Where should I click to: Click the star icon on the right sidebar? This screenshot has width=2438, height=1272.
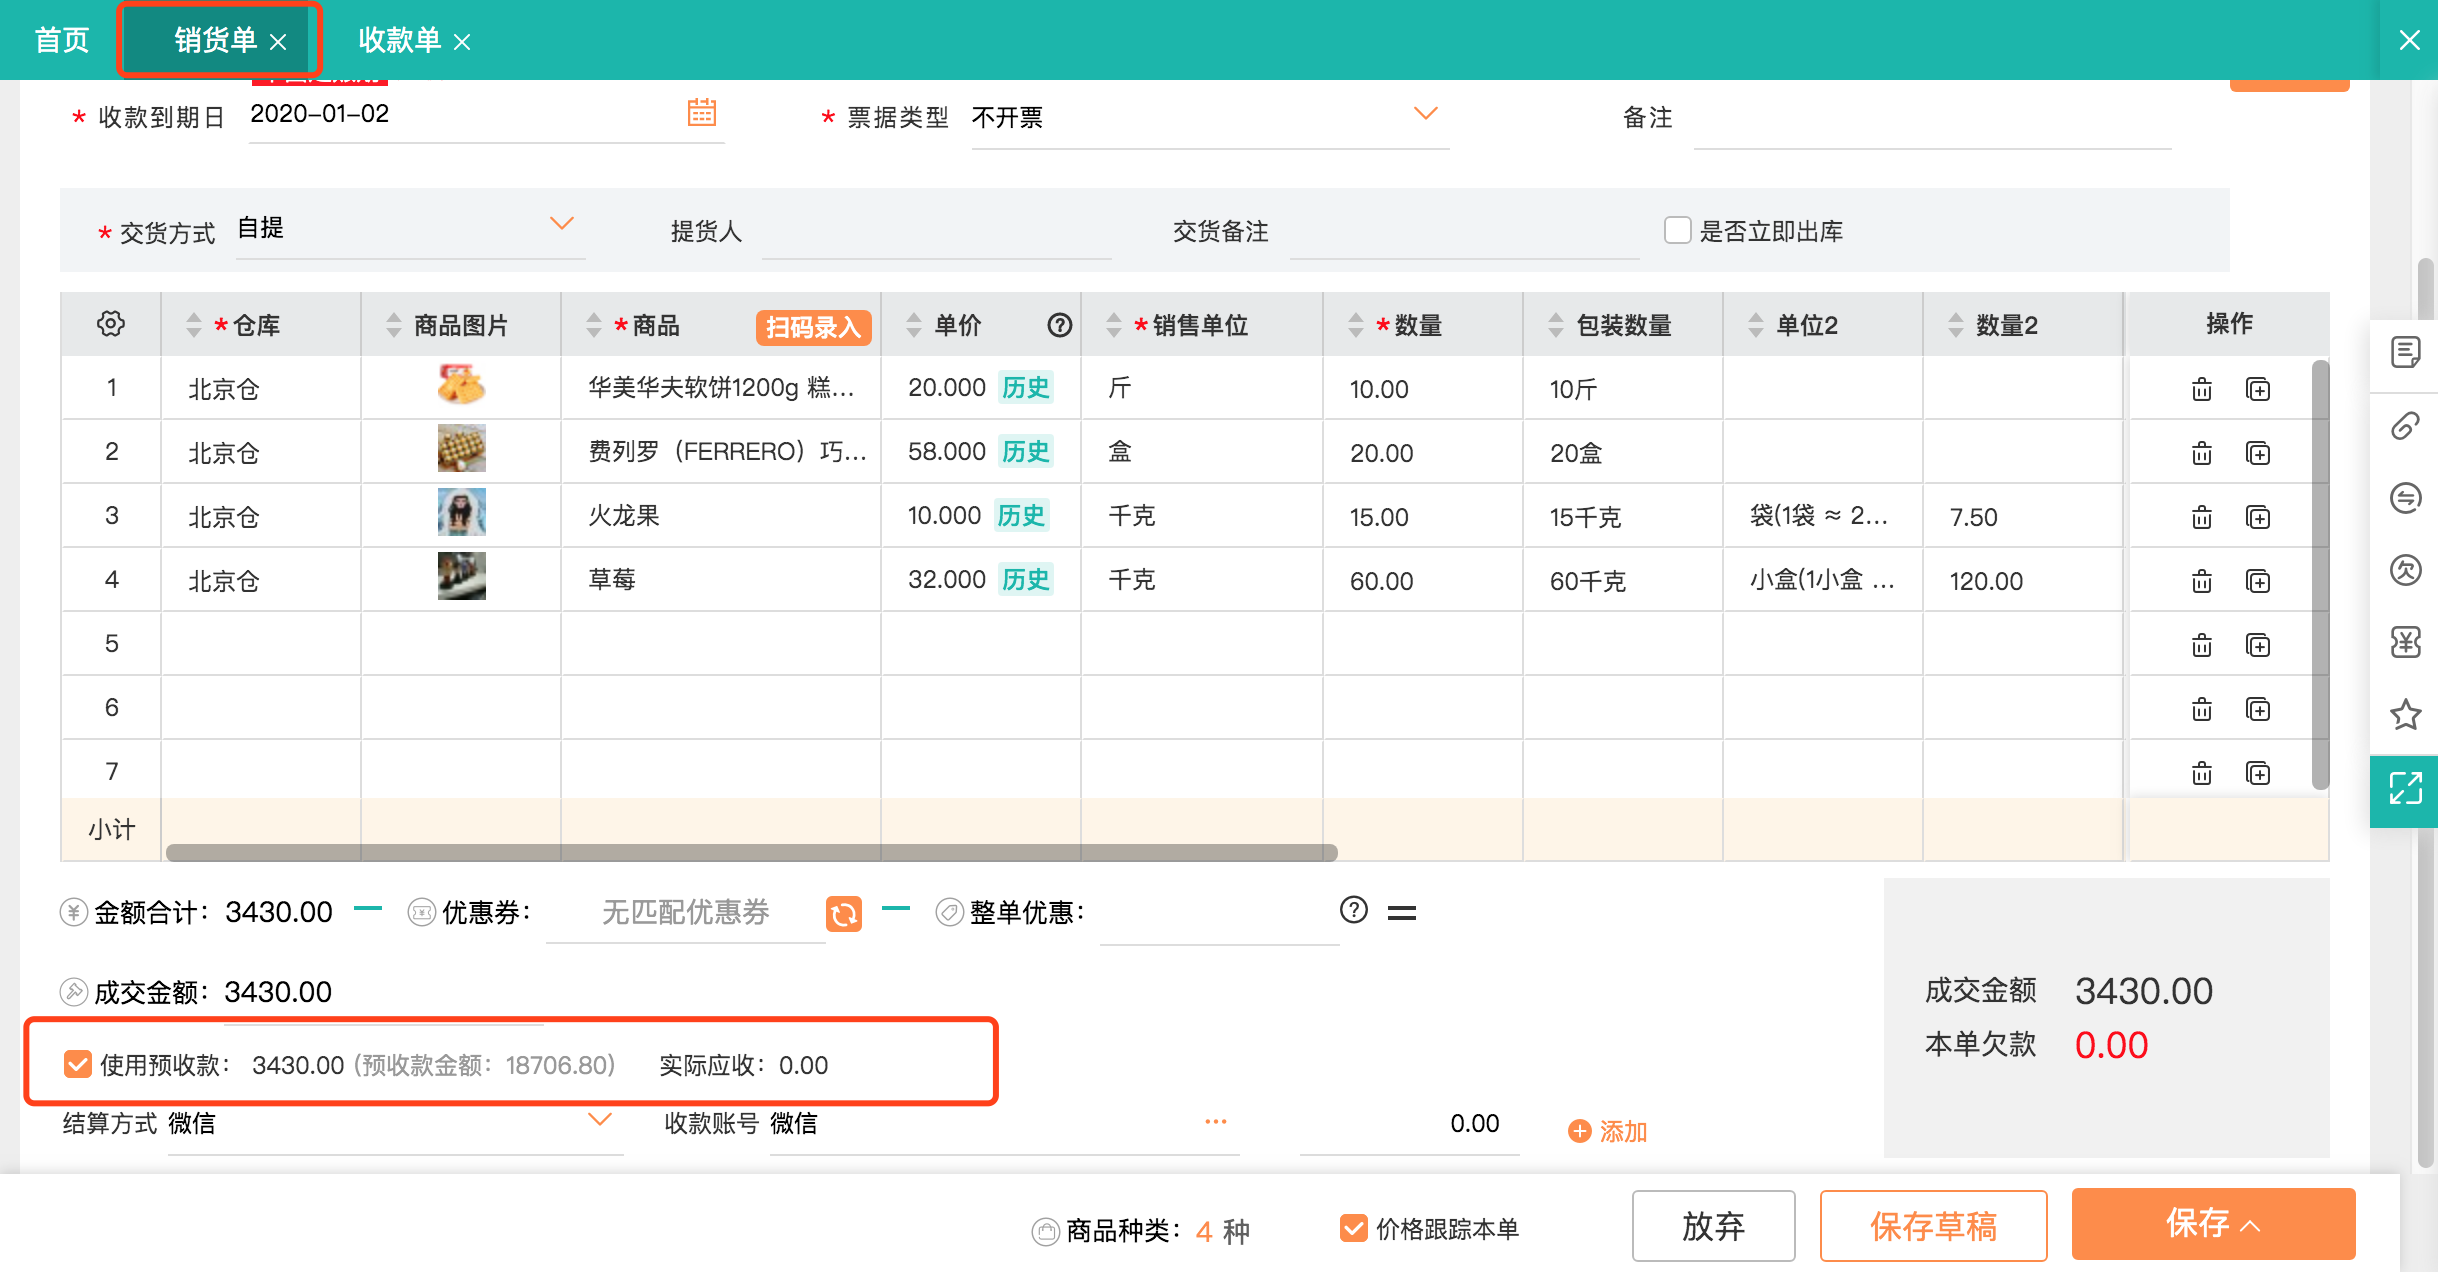pos(2406,721)
